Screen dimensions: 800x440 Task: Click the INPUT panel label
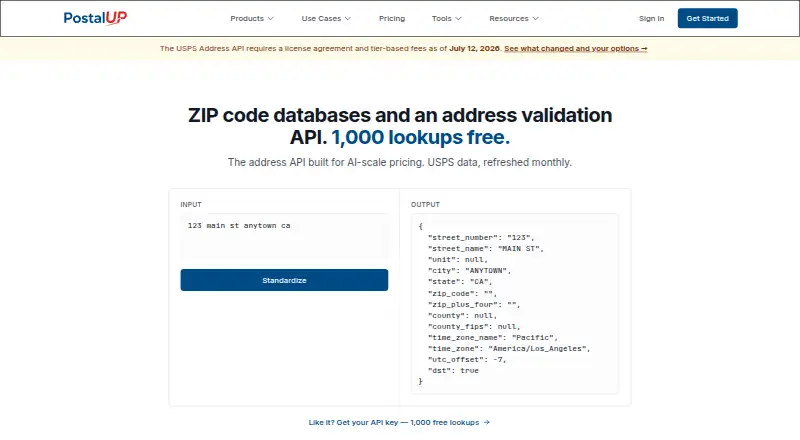[x=191, y=204]
